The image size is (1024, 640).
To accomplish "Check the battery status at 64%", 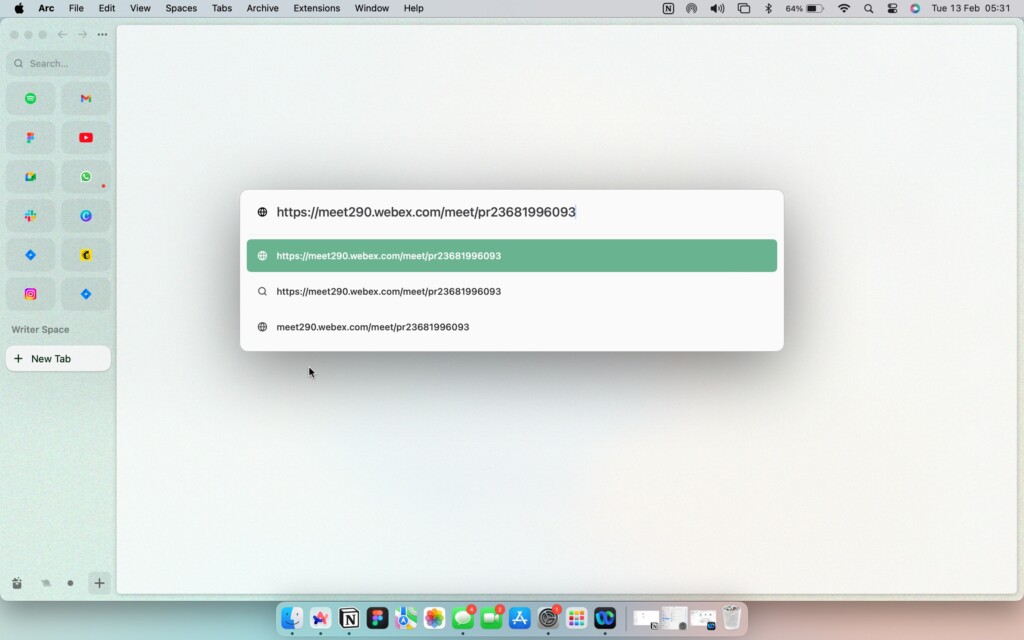I will 805,8.
